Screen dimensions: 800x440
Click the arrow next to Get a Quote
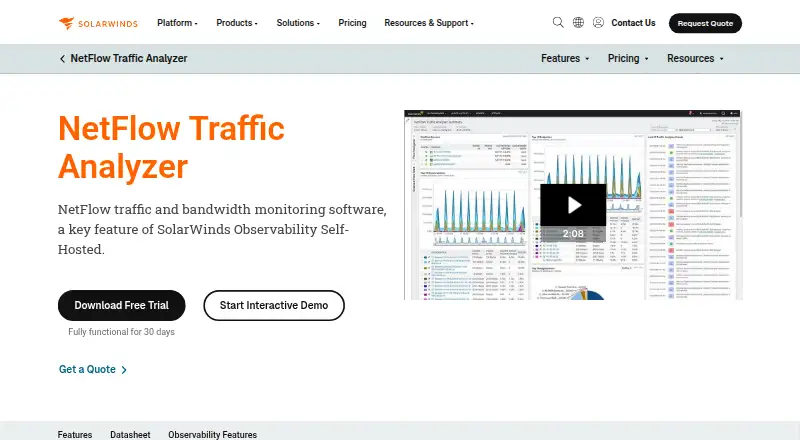click(124, 370)
